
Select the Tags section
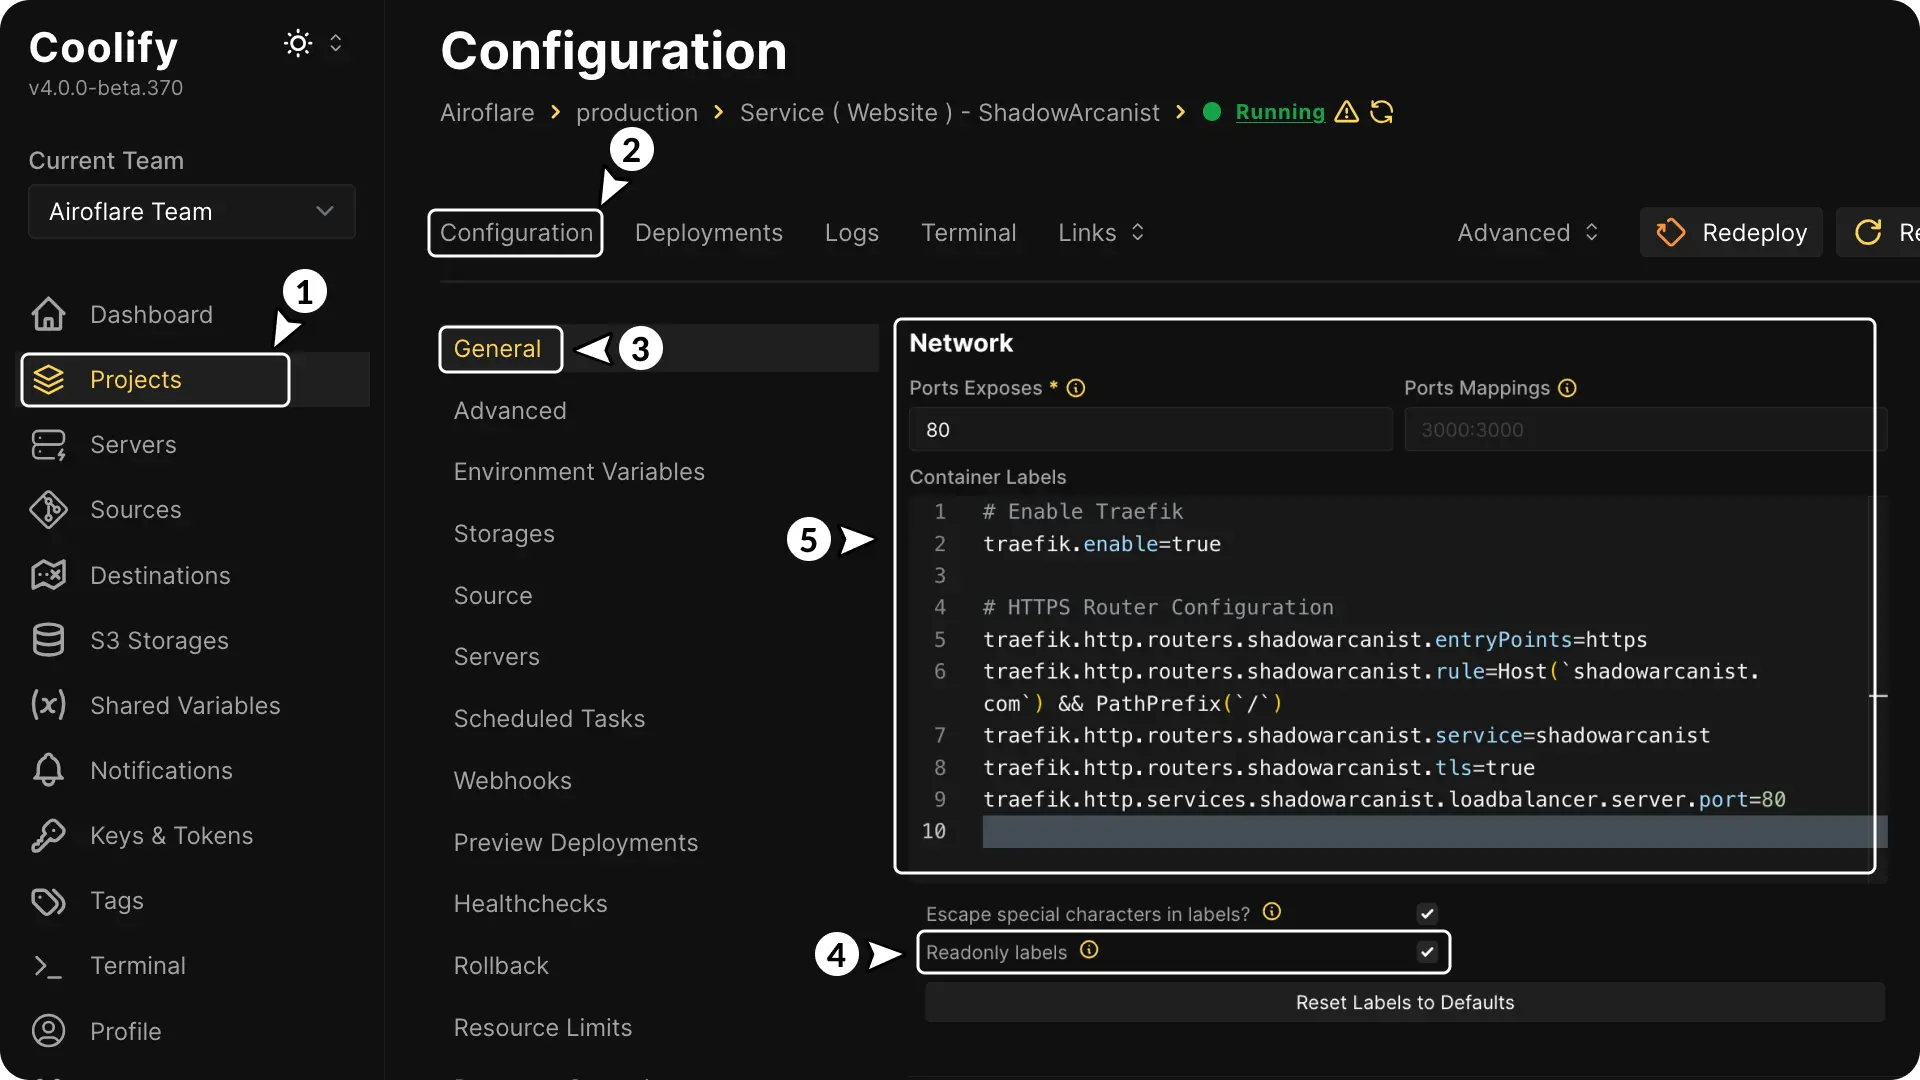tap(114, 901)
